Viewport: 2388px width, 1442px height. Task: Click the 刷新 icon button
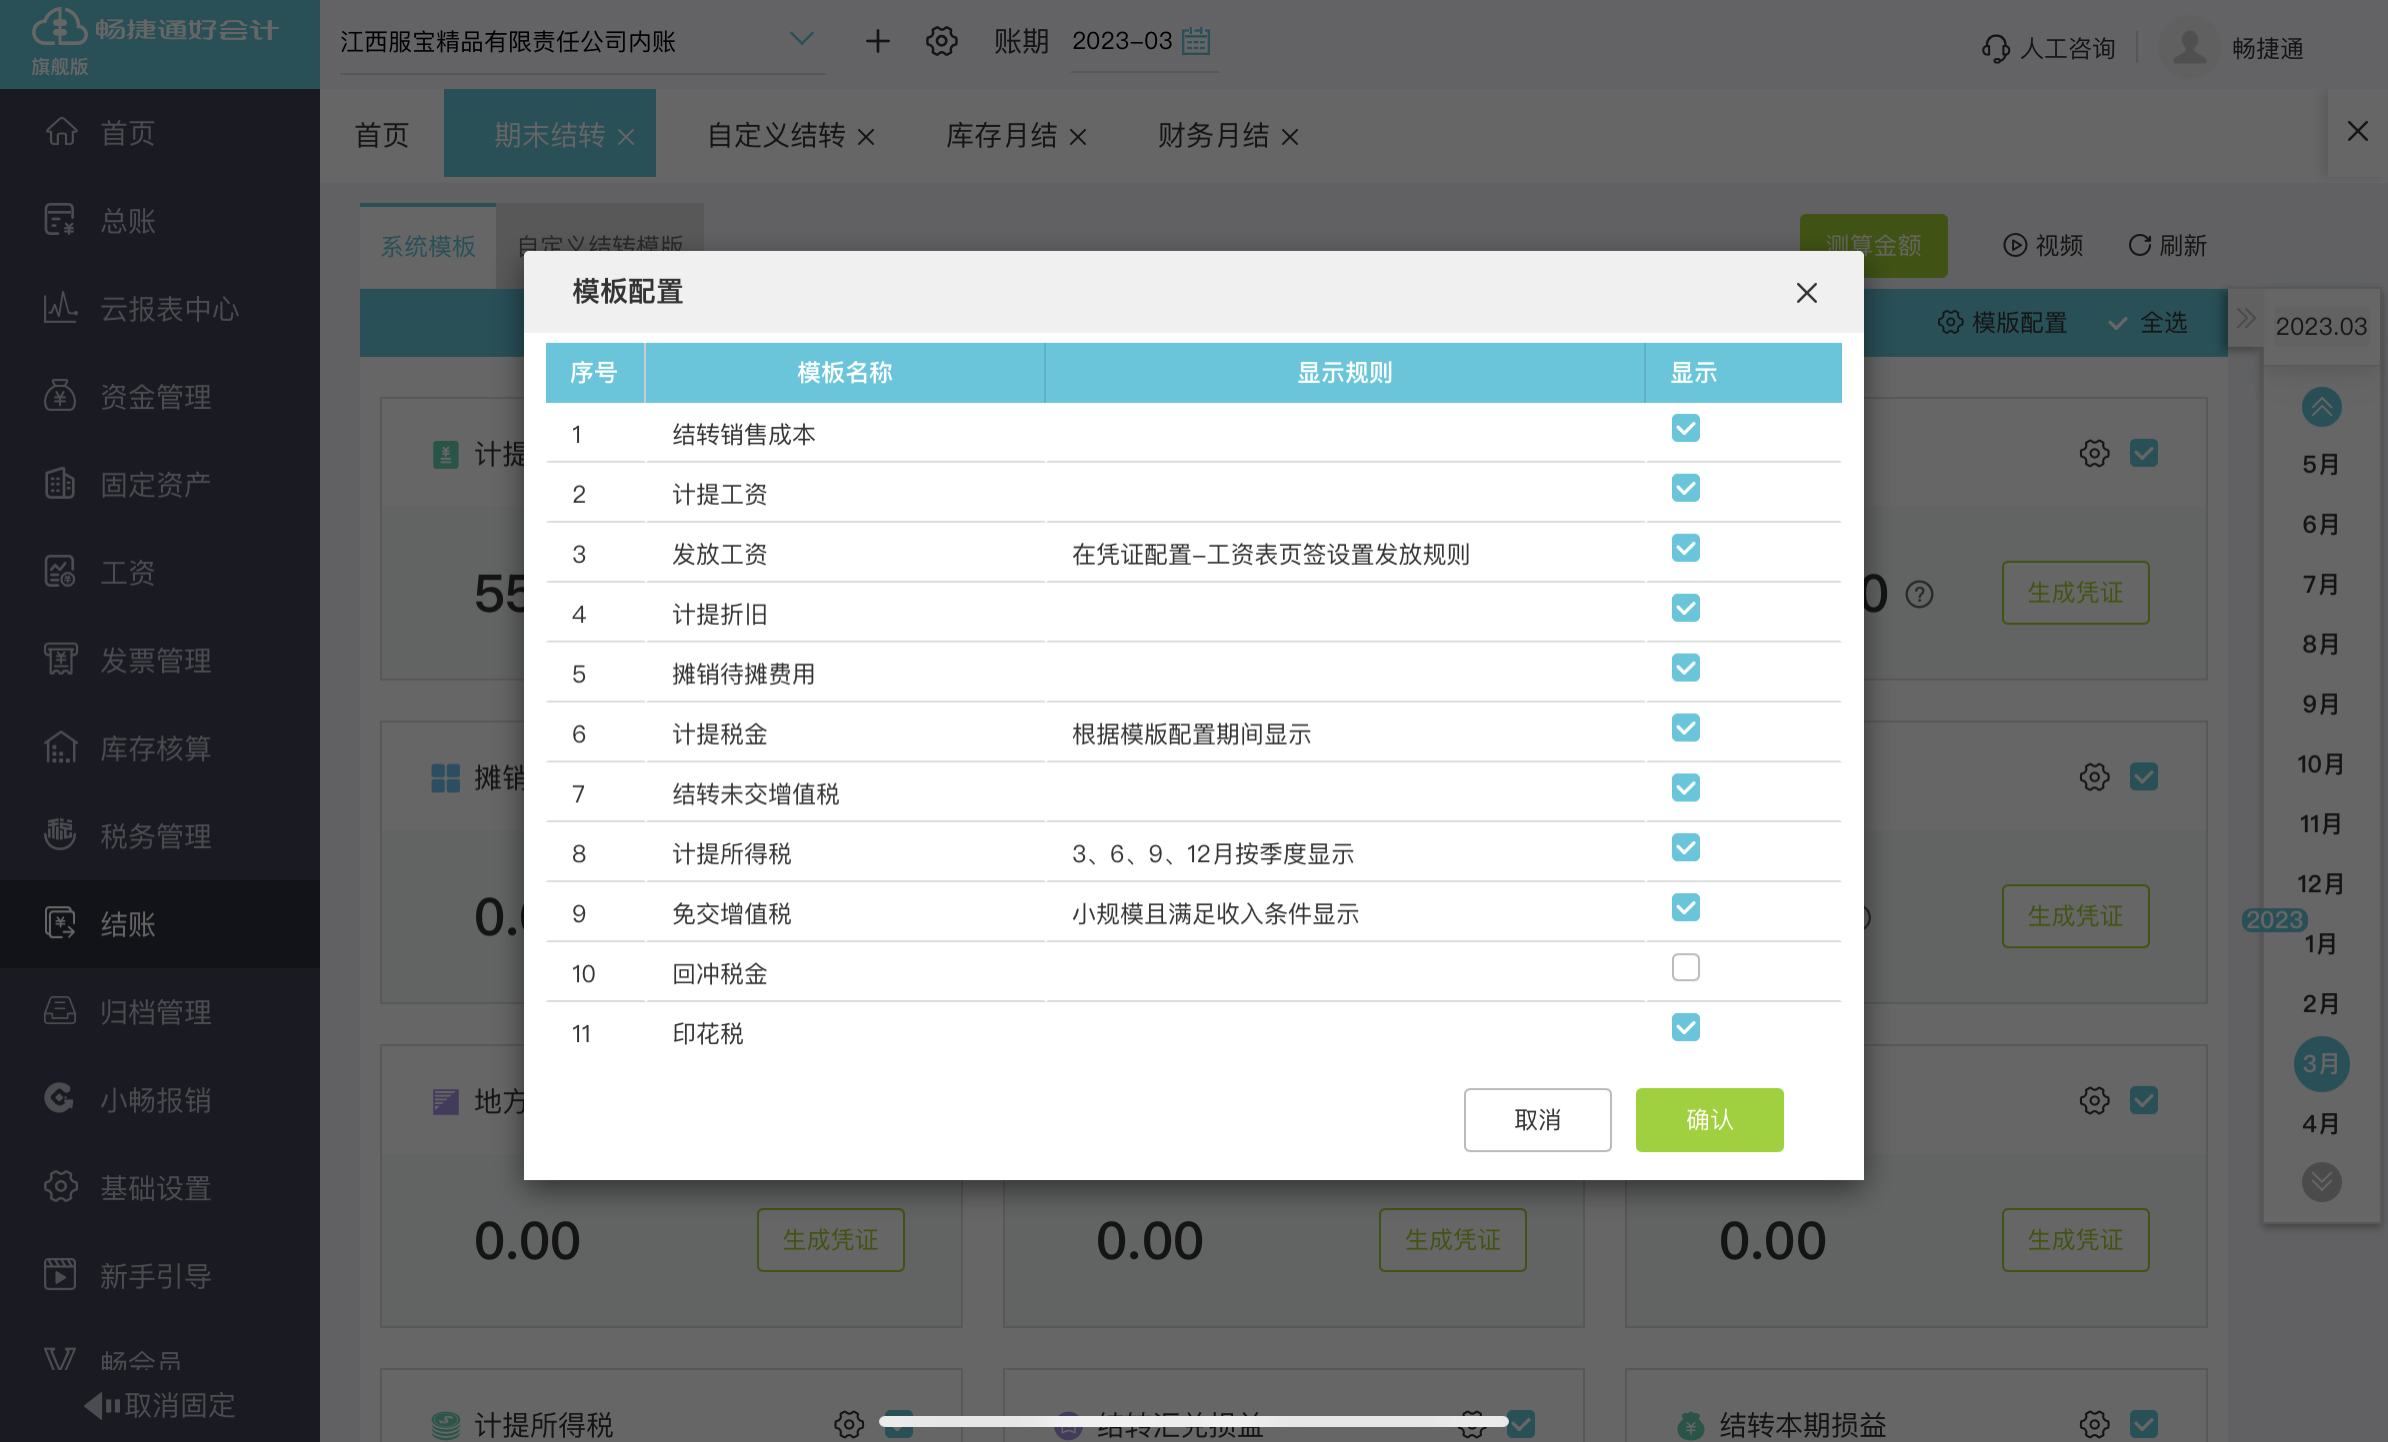(x=2141, y=244)
